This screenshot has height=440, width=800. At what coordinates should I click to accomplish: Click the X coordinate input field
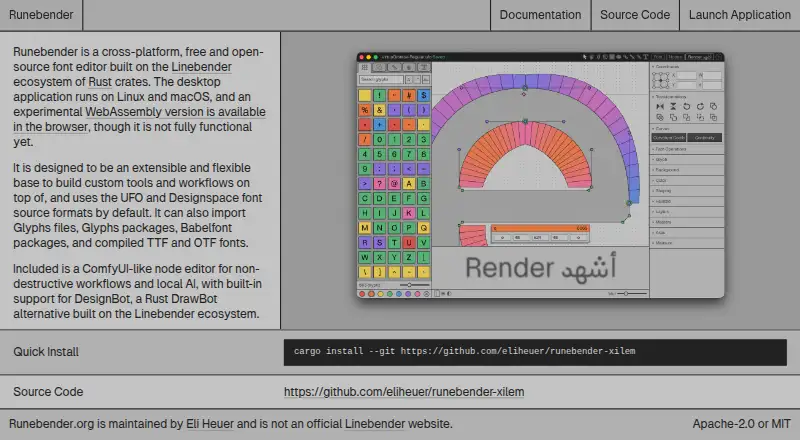click(x=686, y=75)
